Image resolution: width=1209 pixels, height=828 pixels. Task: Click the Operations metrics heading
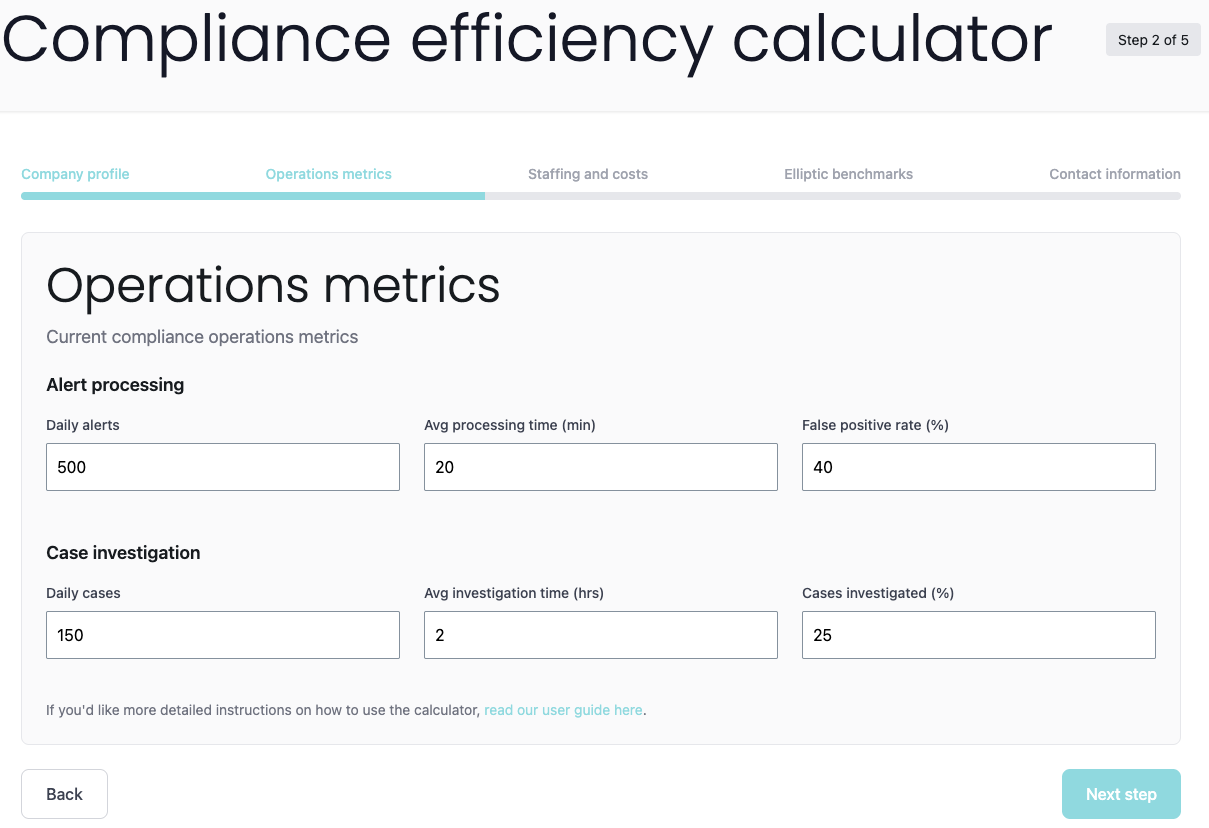point(273,287)
